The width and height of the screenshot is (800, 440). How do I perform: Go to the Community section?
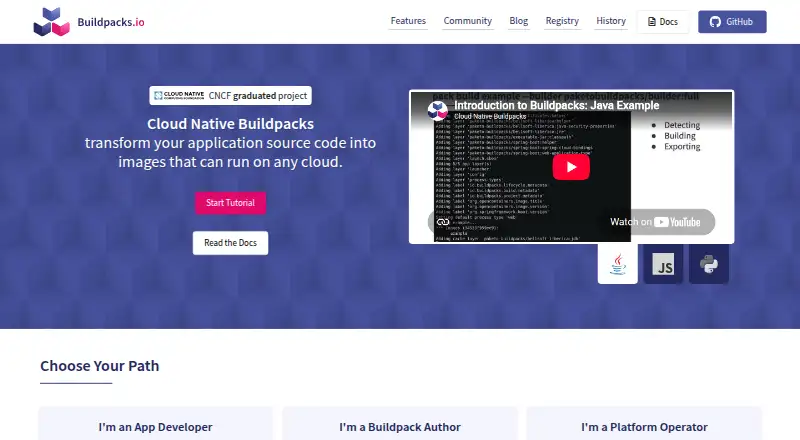click(x=467, y=21)
